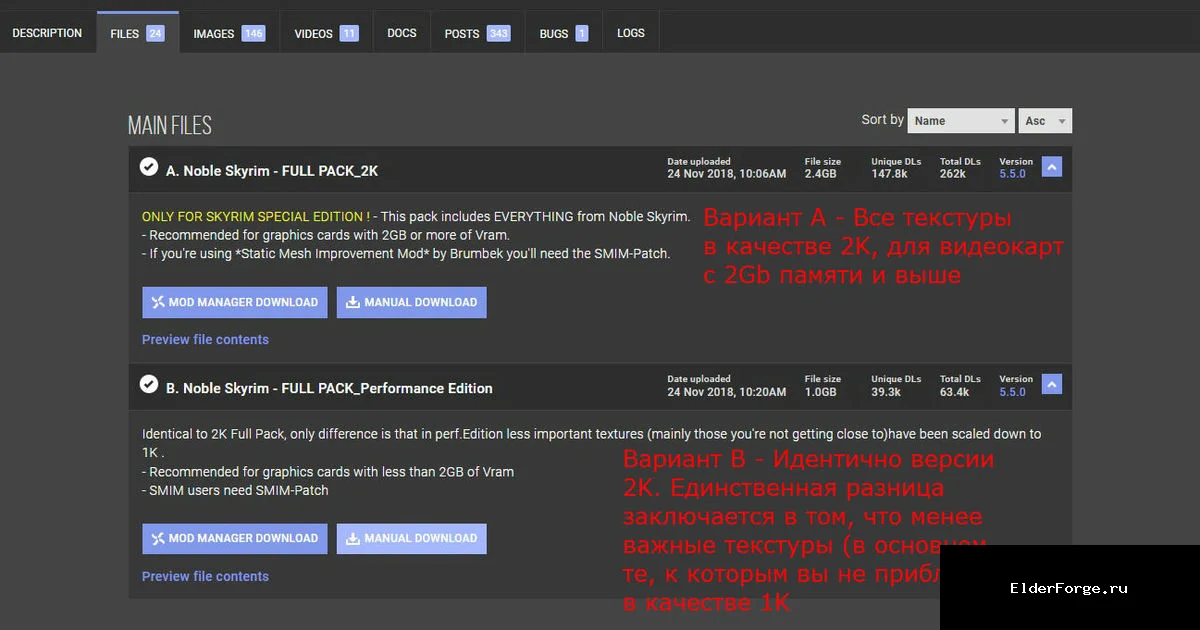Image resolution: width=1200 pixels, height=630 pixels.
Task: Click the Files tab count badge
Action: coord(155,34)
